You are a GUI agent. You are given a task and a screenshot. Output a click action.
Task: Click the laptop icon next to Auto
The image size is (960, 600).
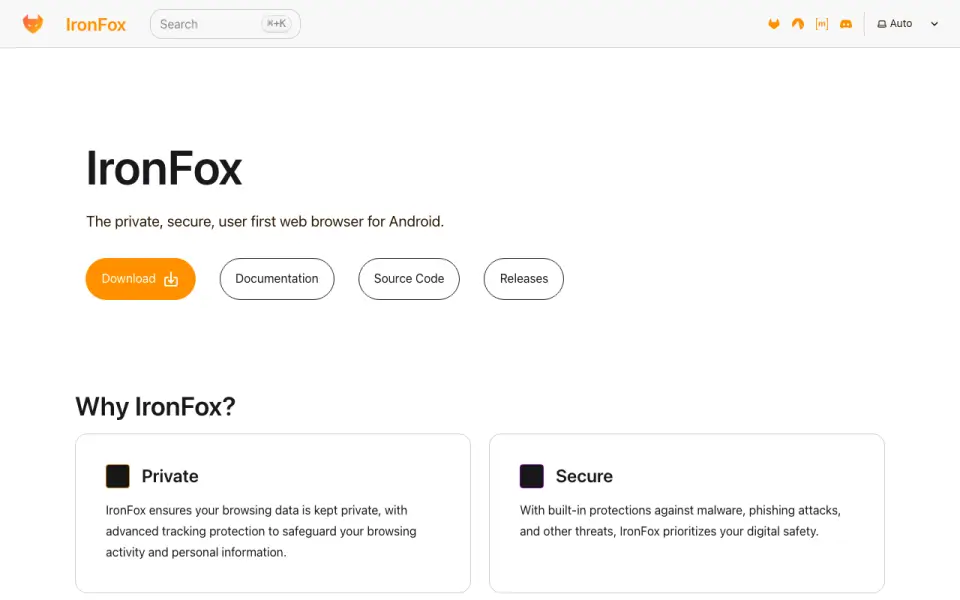882,24
